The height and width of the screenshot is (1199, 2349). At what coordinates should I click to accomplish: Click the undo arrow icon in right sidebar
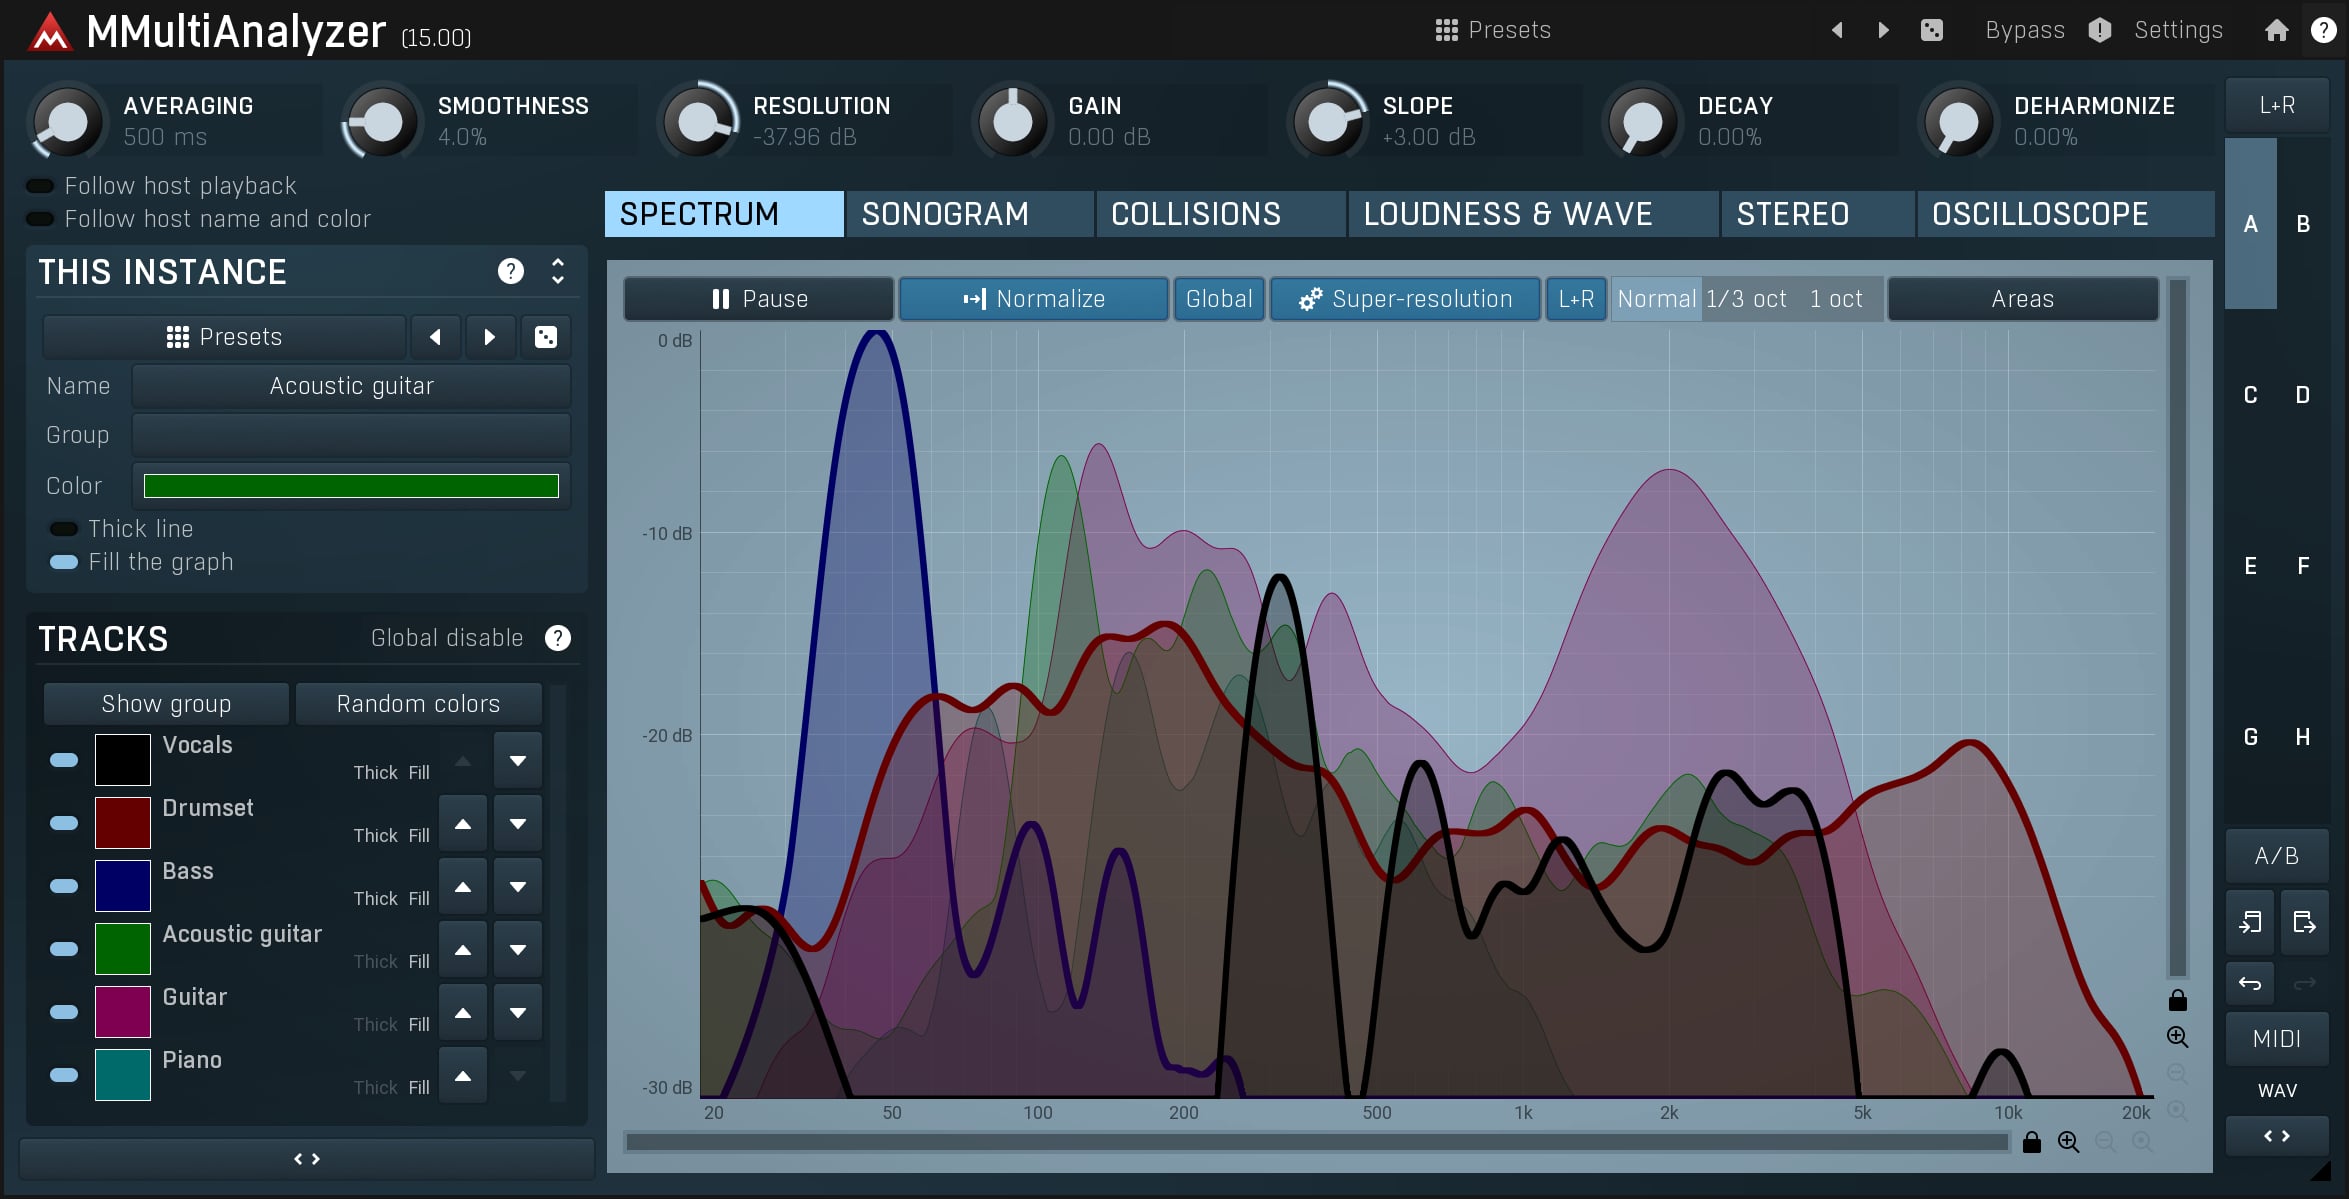point(2249,984)
